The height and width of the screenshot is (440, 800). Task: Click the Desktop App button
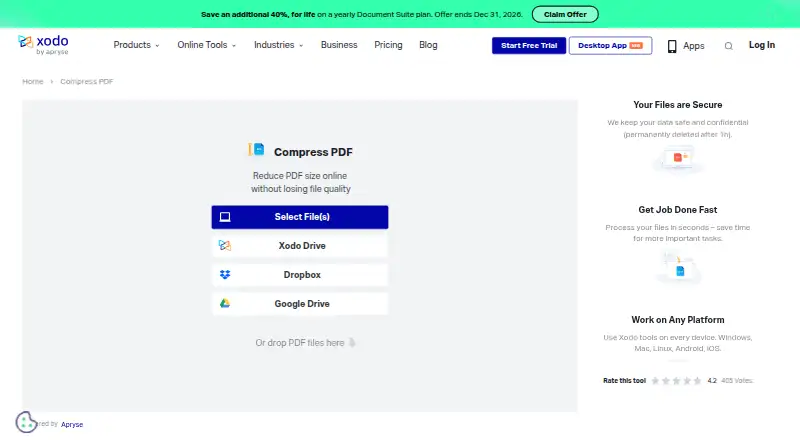point(610,45)
